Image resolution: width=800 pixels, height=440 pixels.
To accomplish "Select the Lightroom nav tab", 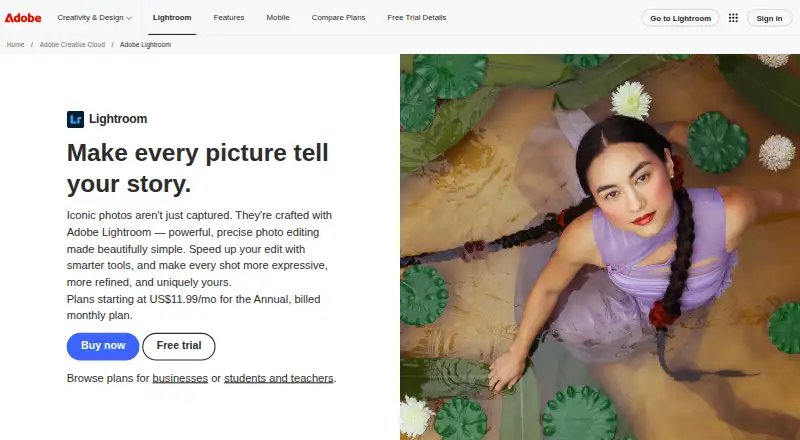I will click(172, 18).
